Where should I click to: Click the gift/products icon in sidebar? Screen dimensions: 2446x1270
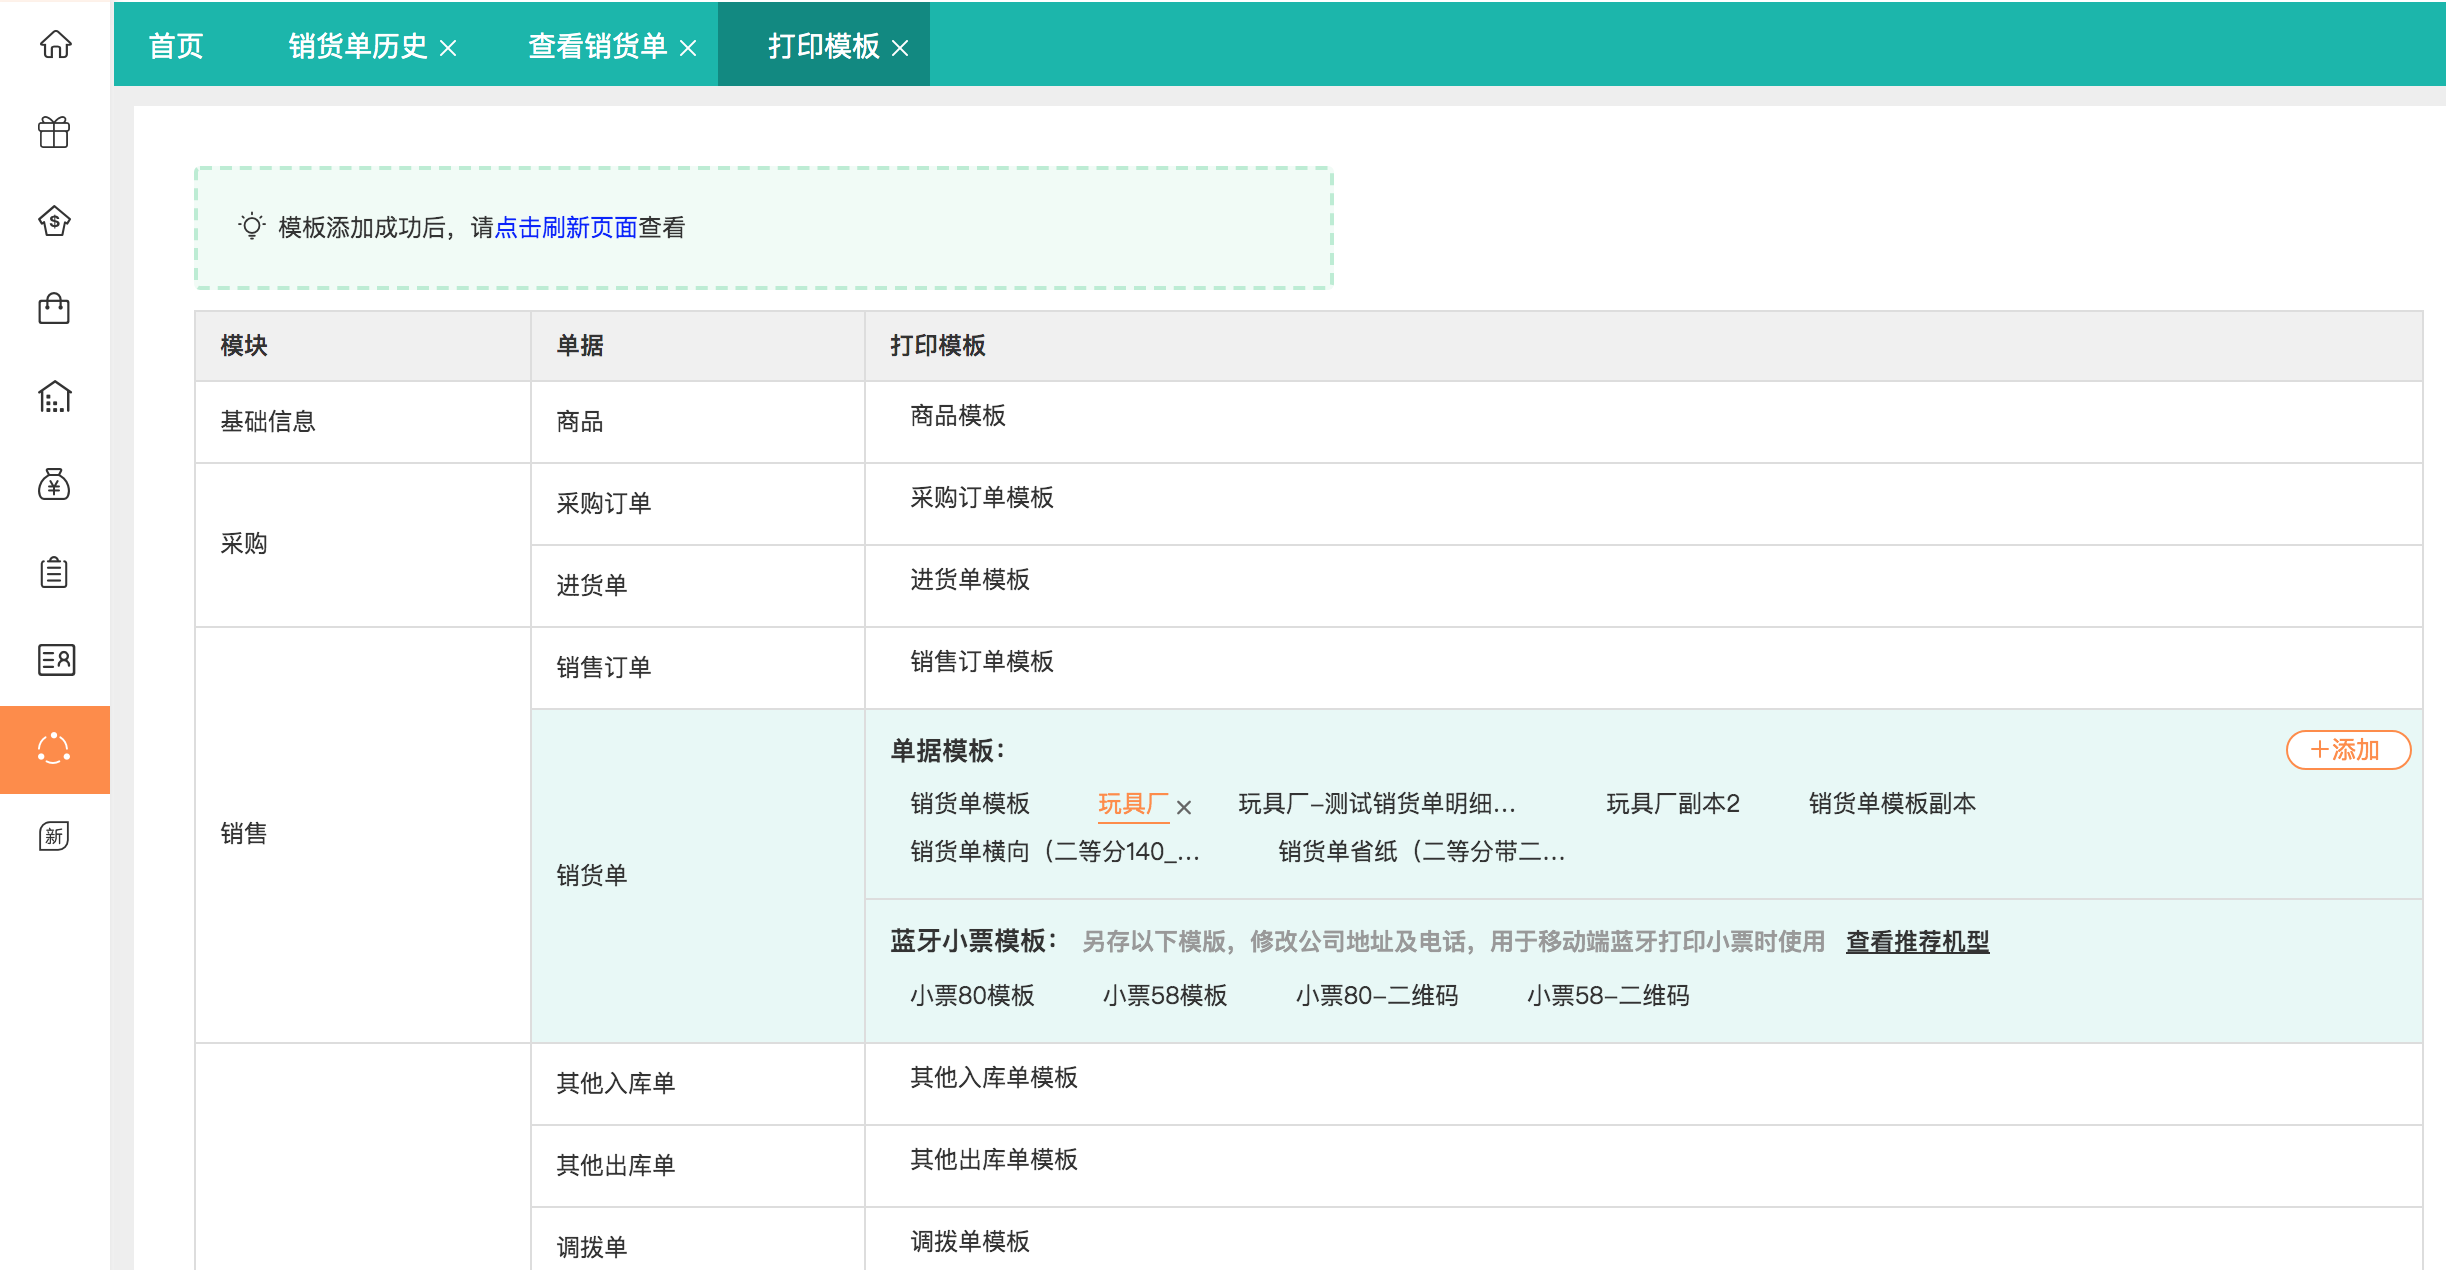pos(55,133)
